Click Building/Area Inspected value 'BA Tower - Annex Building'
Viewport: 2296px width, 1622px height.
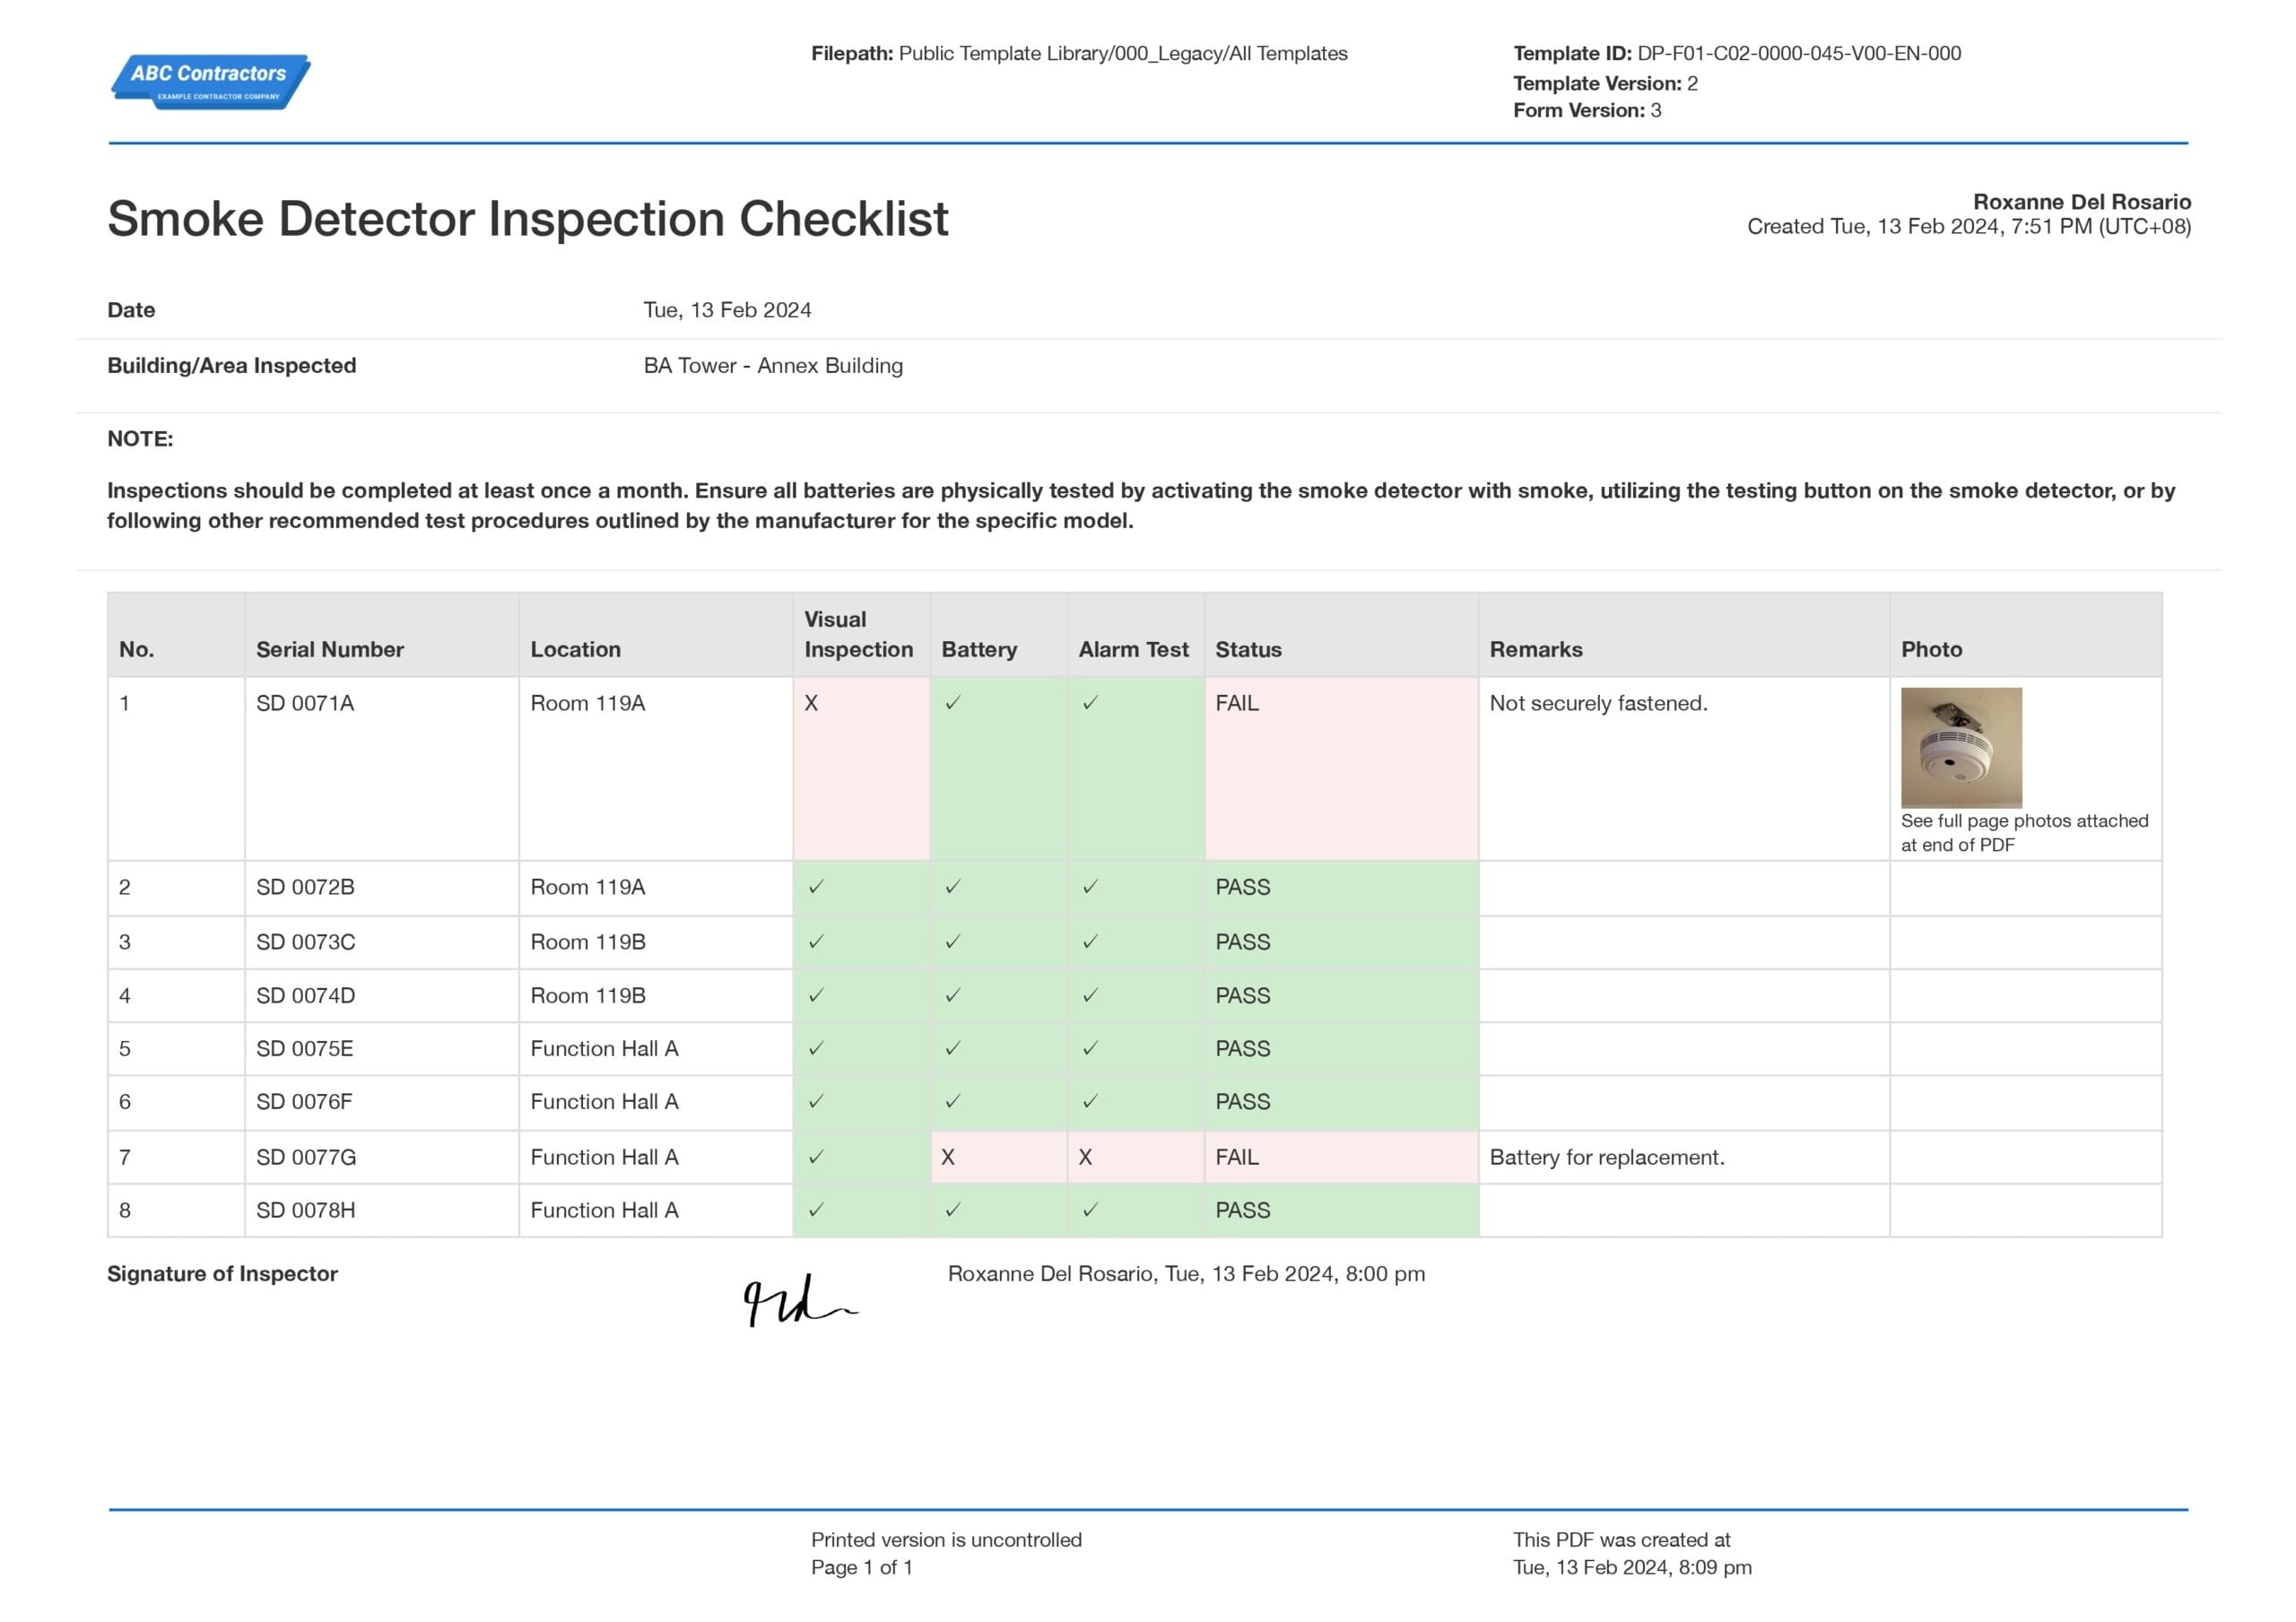click(773, 366)
